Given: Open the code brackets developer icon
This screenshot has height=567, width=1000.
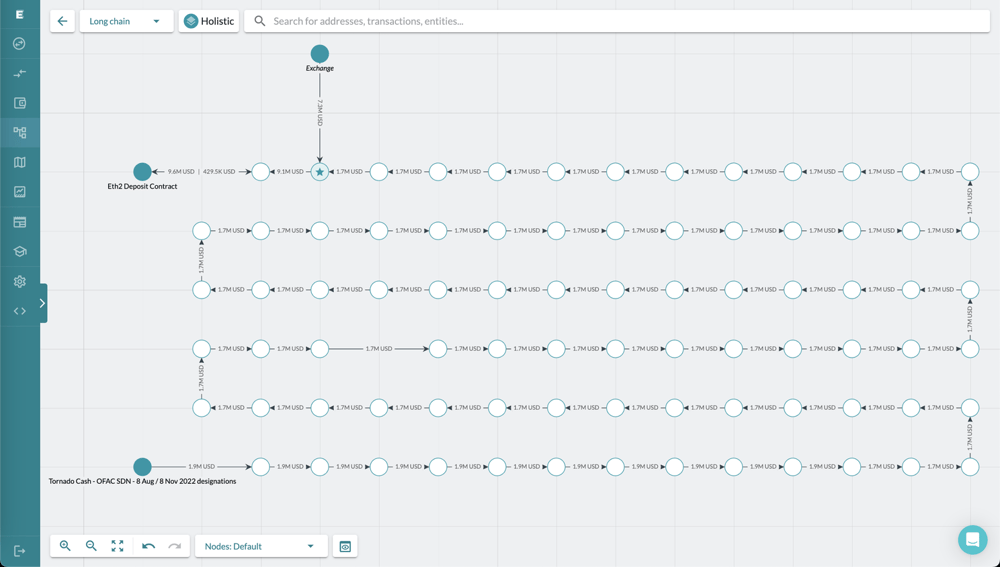Looking at the screenshot, I should coord(20,311).
